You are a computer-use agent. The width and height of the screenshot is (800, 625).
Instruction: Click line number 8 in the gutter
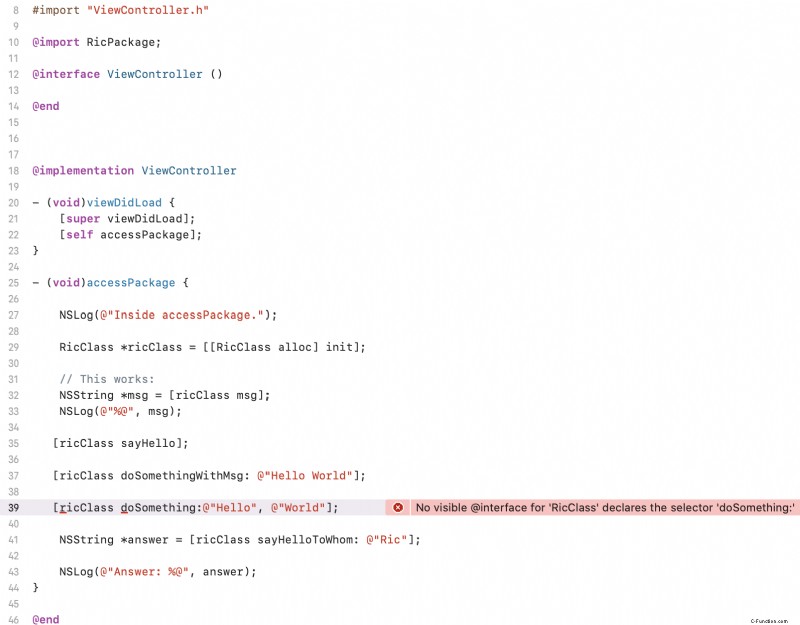(x=15, y=10)
